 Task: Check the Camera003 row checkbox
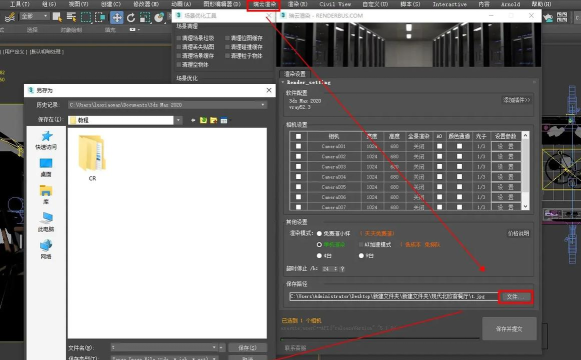coord(298,167)
